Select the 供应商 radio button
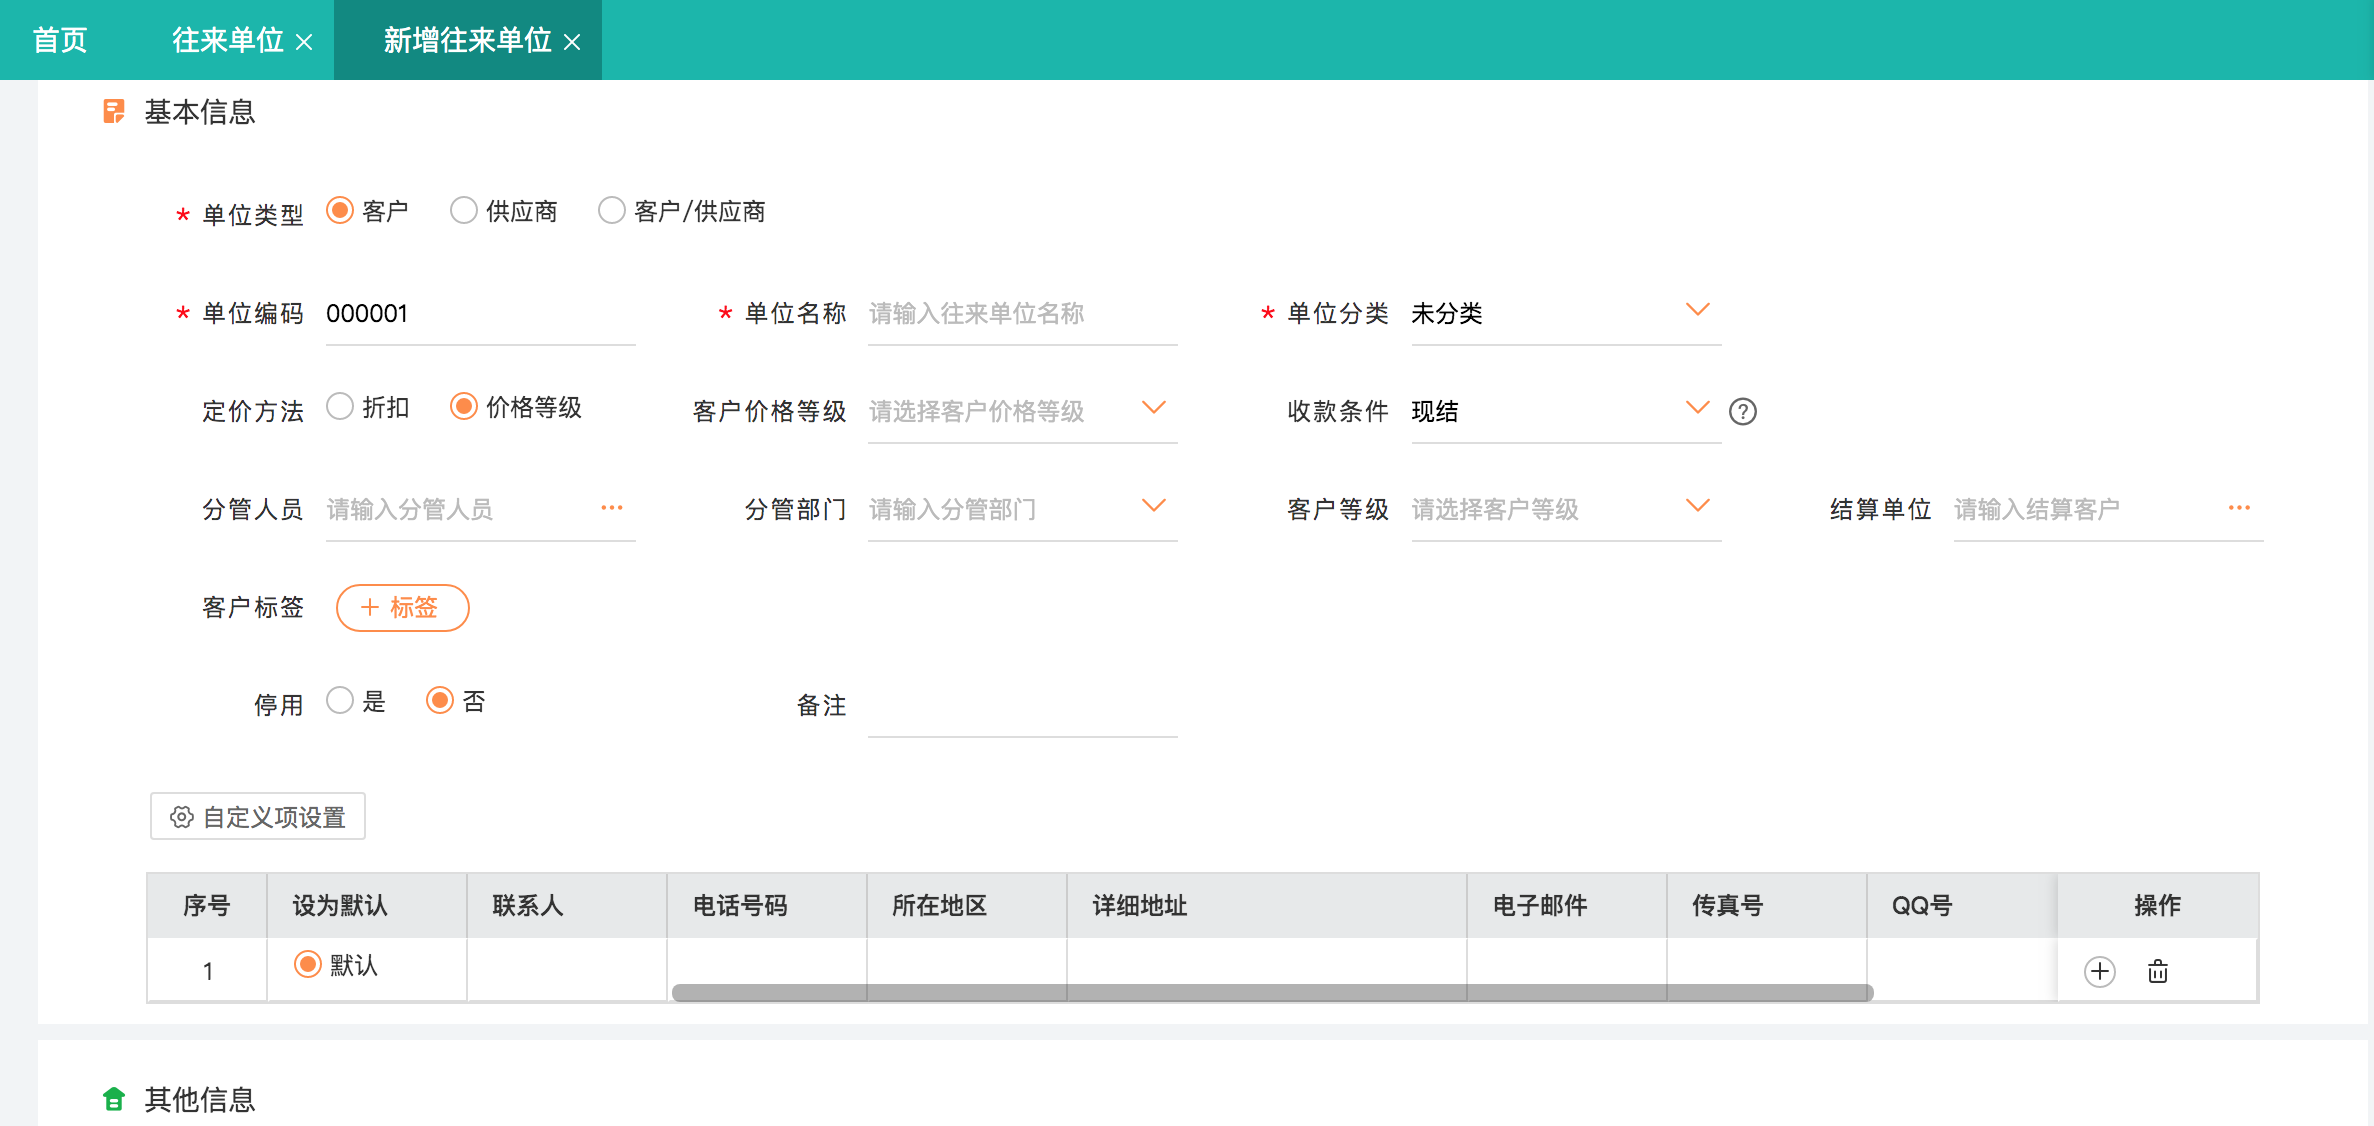The width and height of the screenshot is (2374, 1126). 463,212
